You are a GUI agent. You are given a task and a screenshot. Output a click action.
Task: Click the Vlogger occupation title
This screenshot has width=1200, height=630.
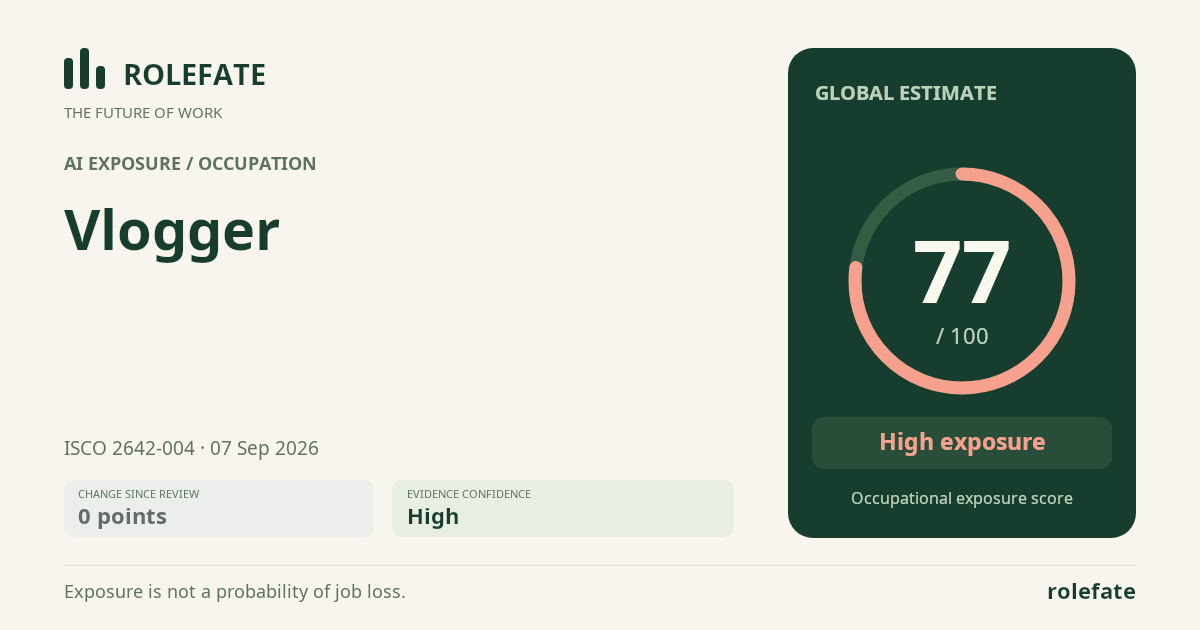tap(172, 232)
